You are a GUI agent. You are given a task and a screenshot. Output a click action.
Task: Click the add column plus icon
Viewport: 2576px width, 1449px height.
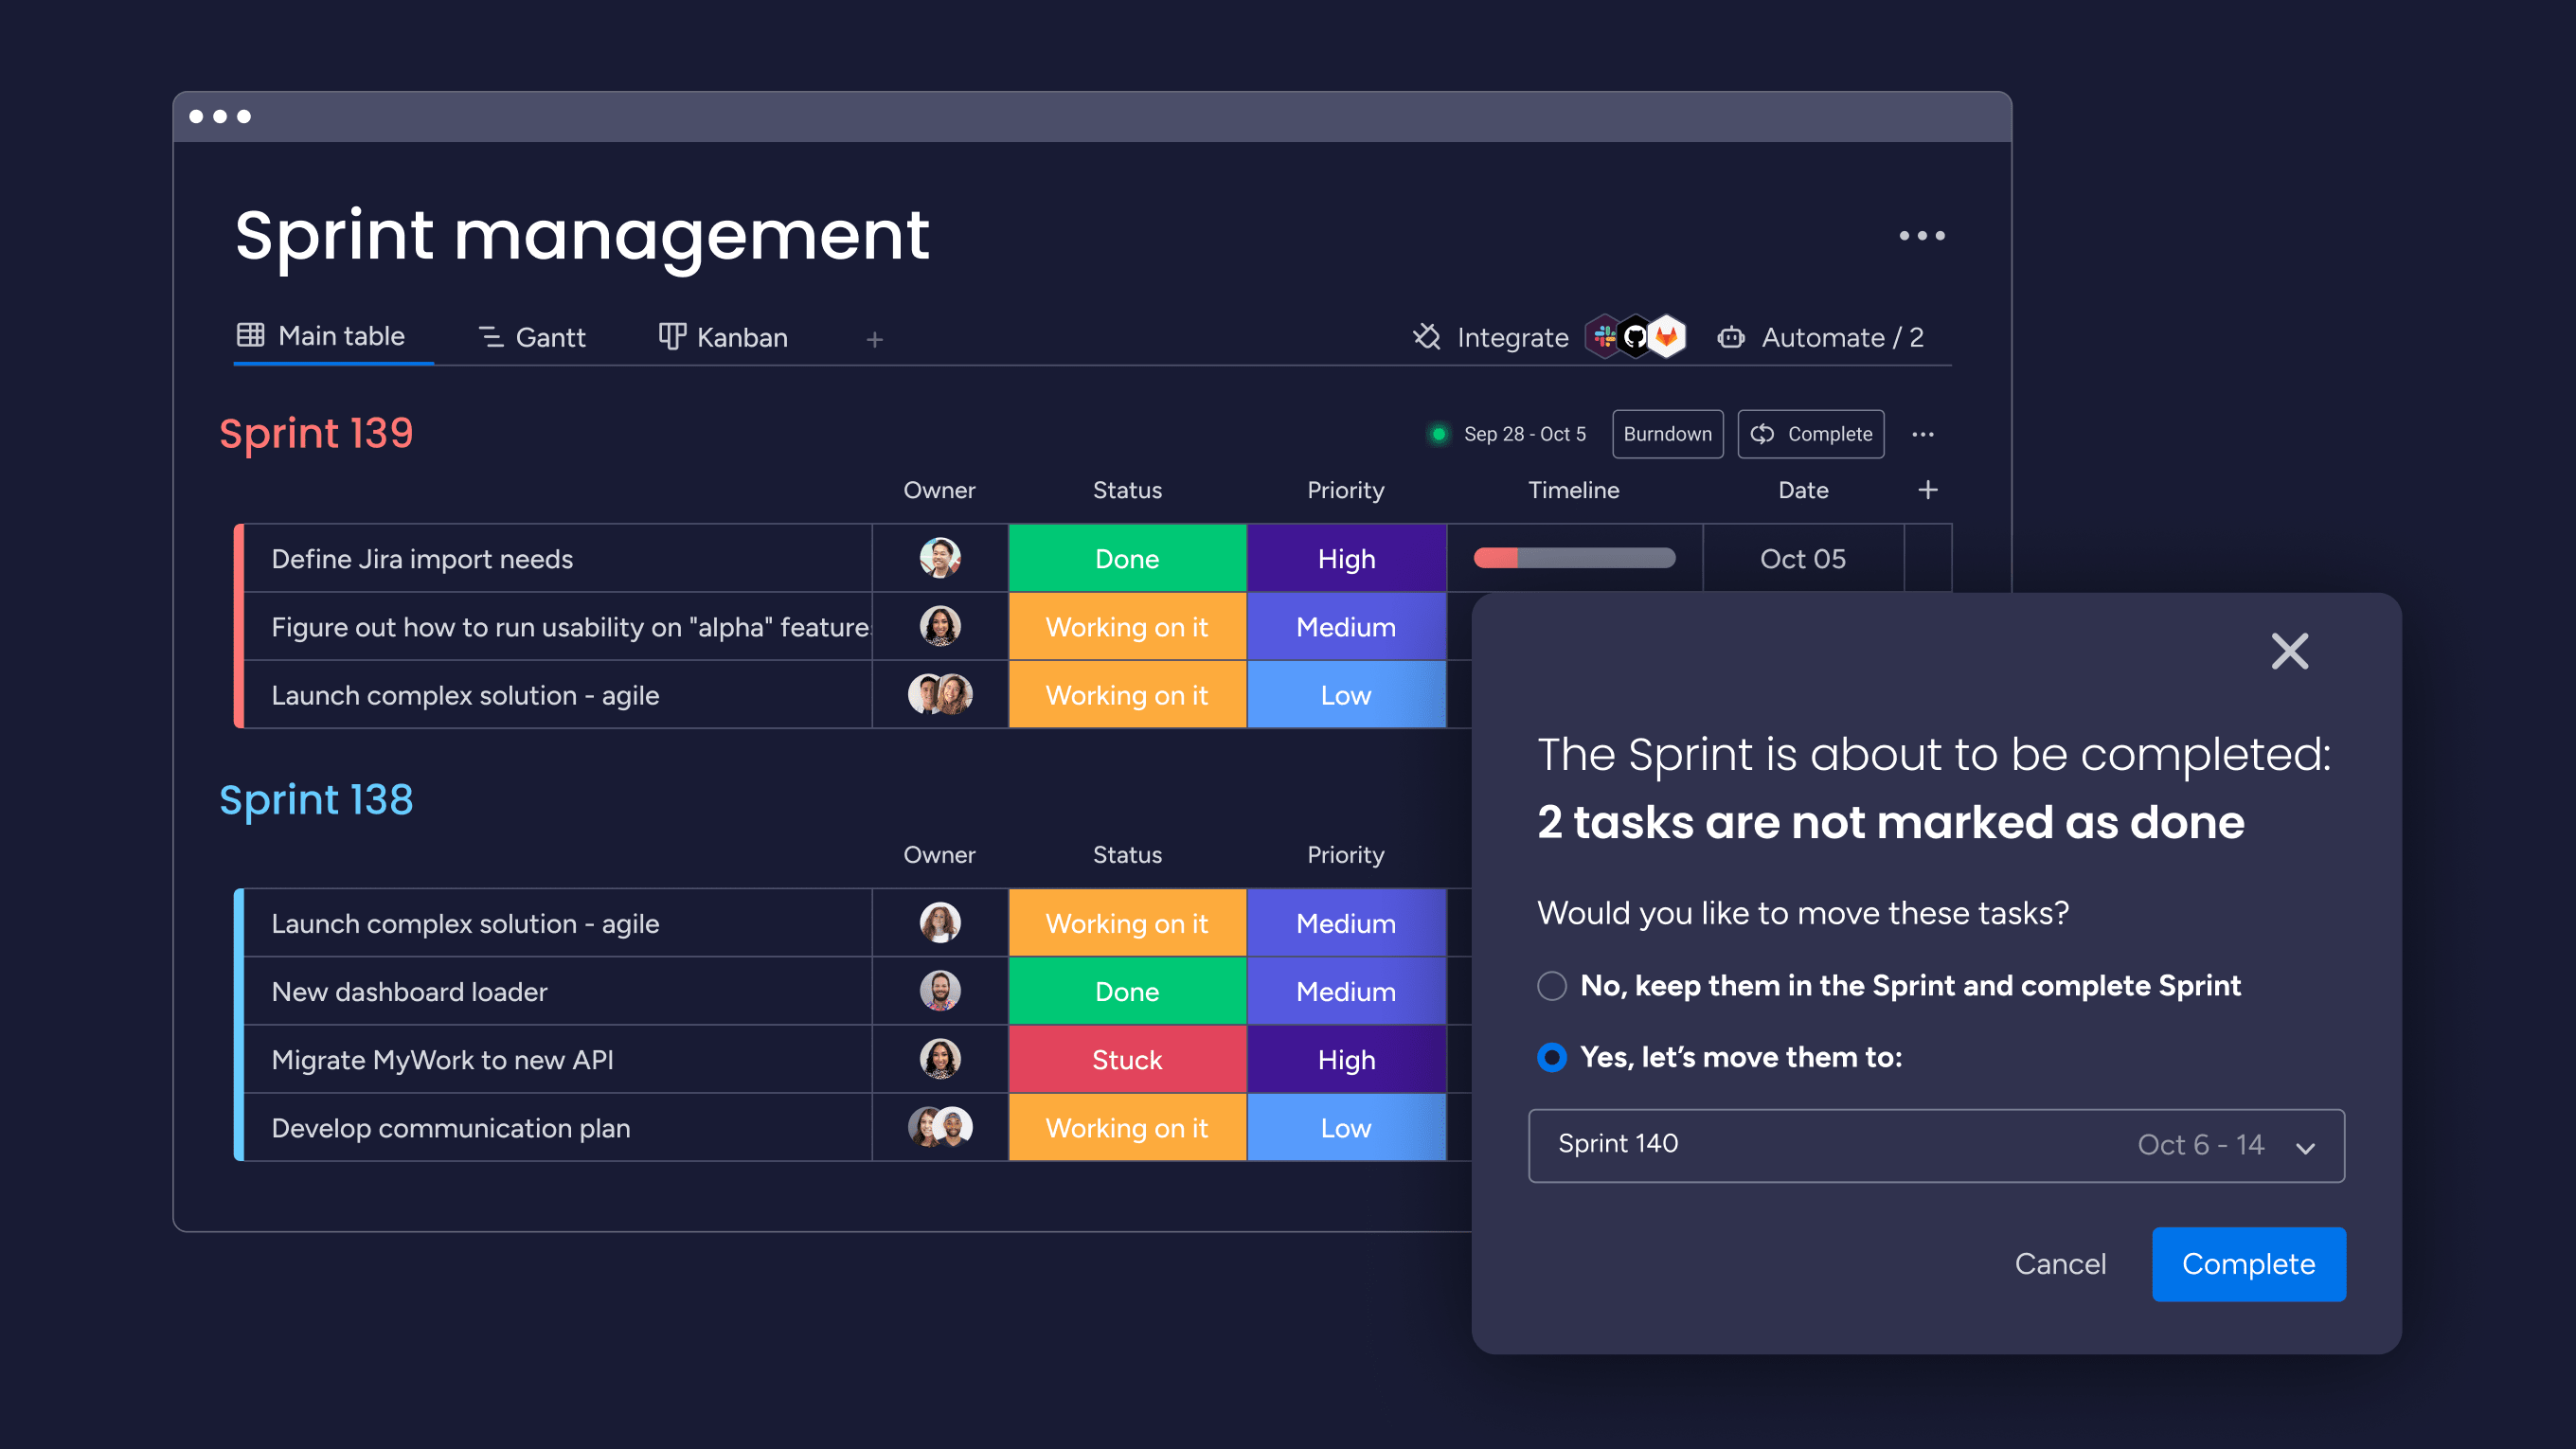tap(1928, 490)
